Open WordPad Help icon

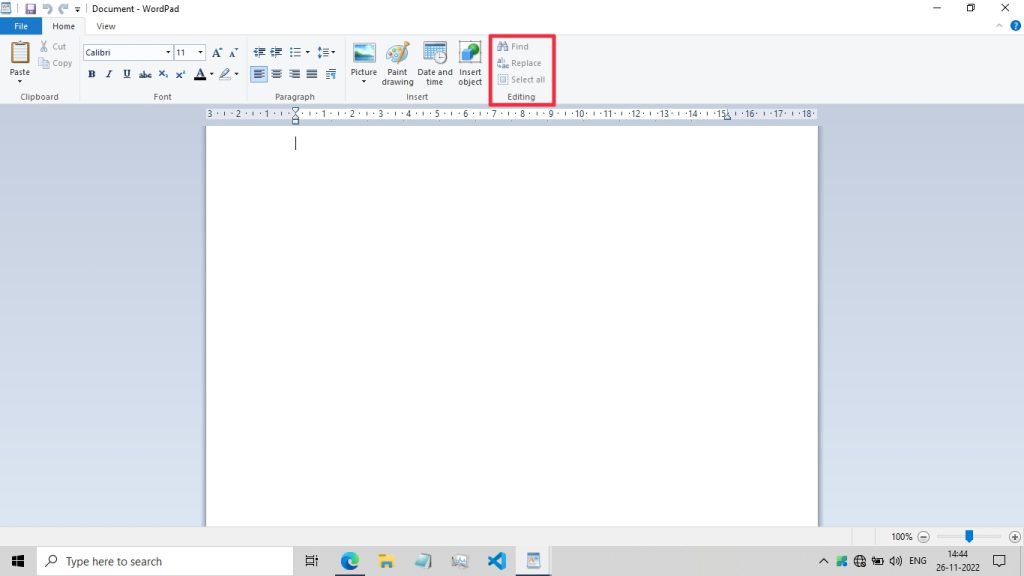(x=1016, y=26)
